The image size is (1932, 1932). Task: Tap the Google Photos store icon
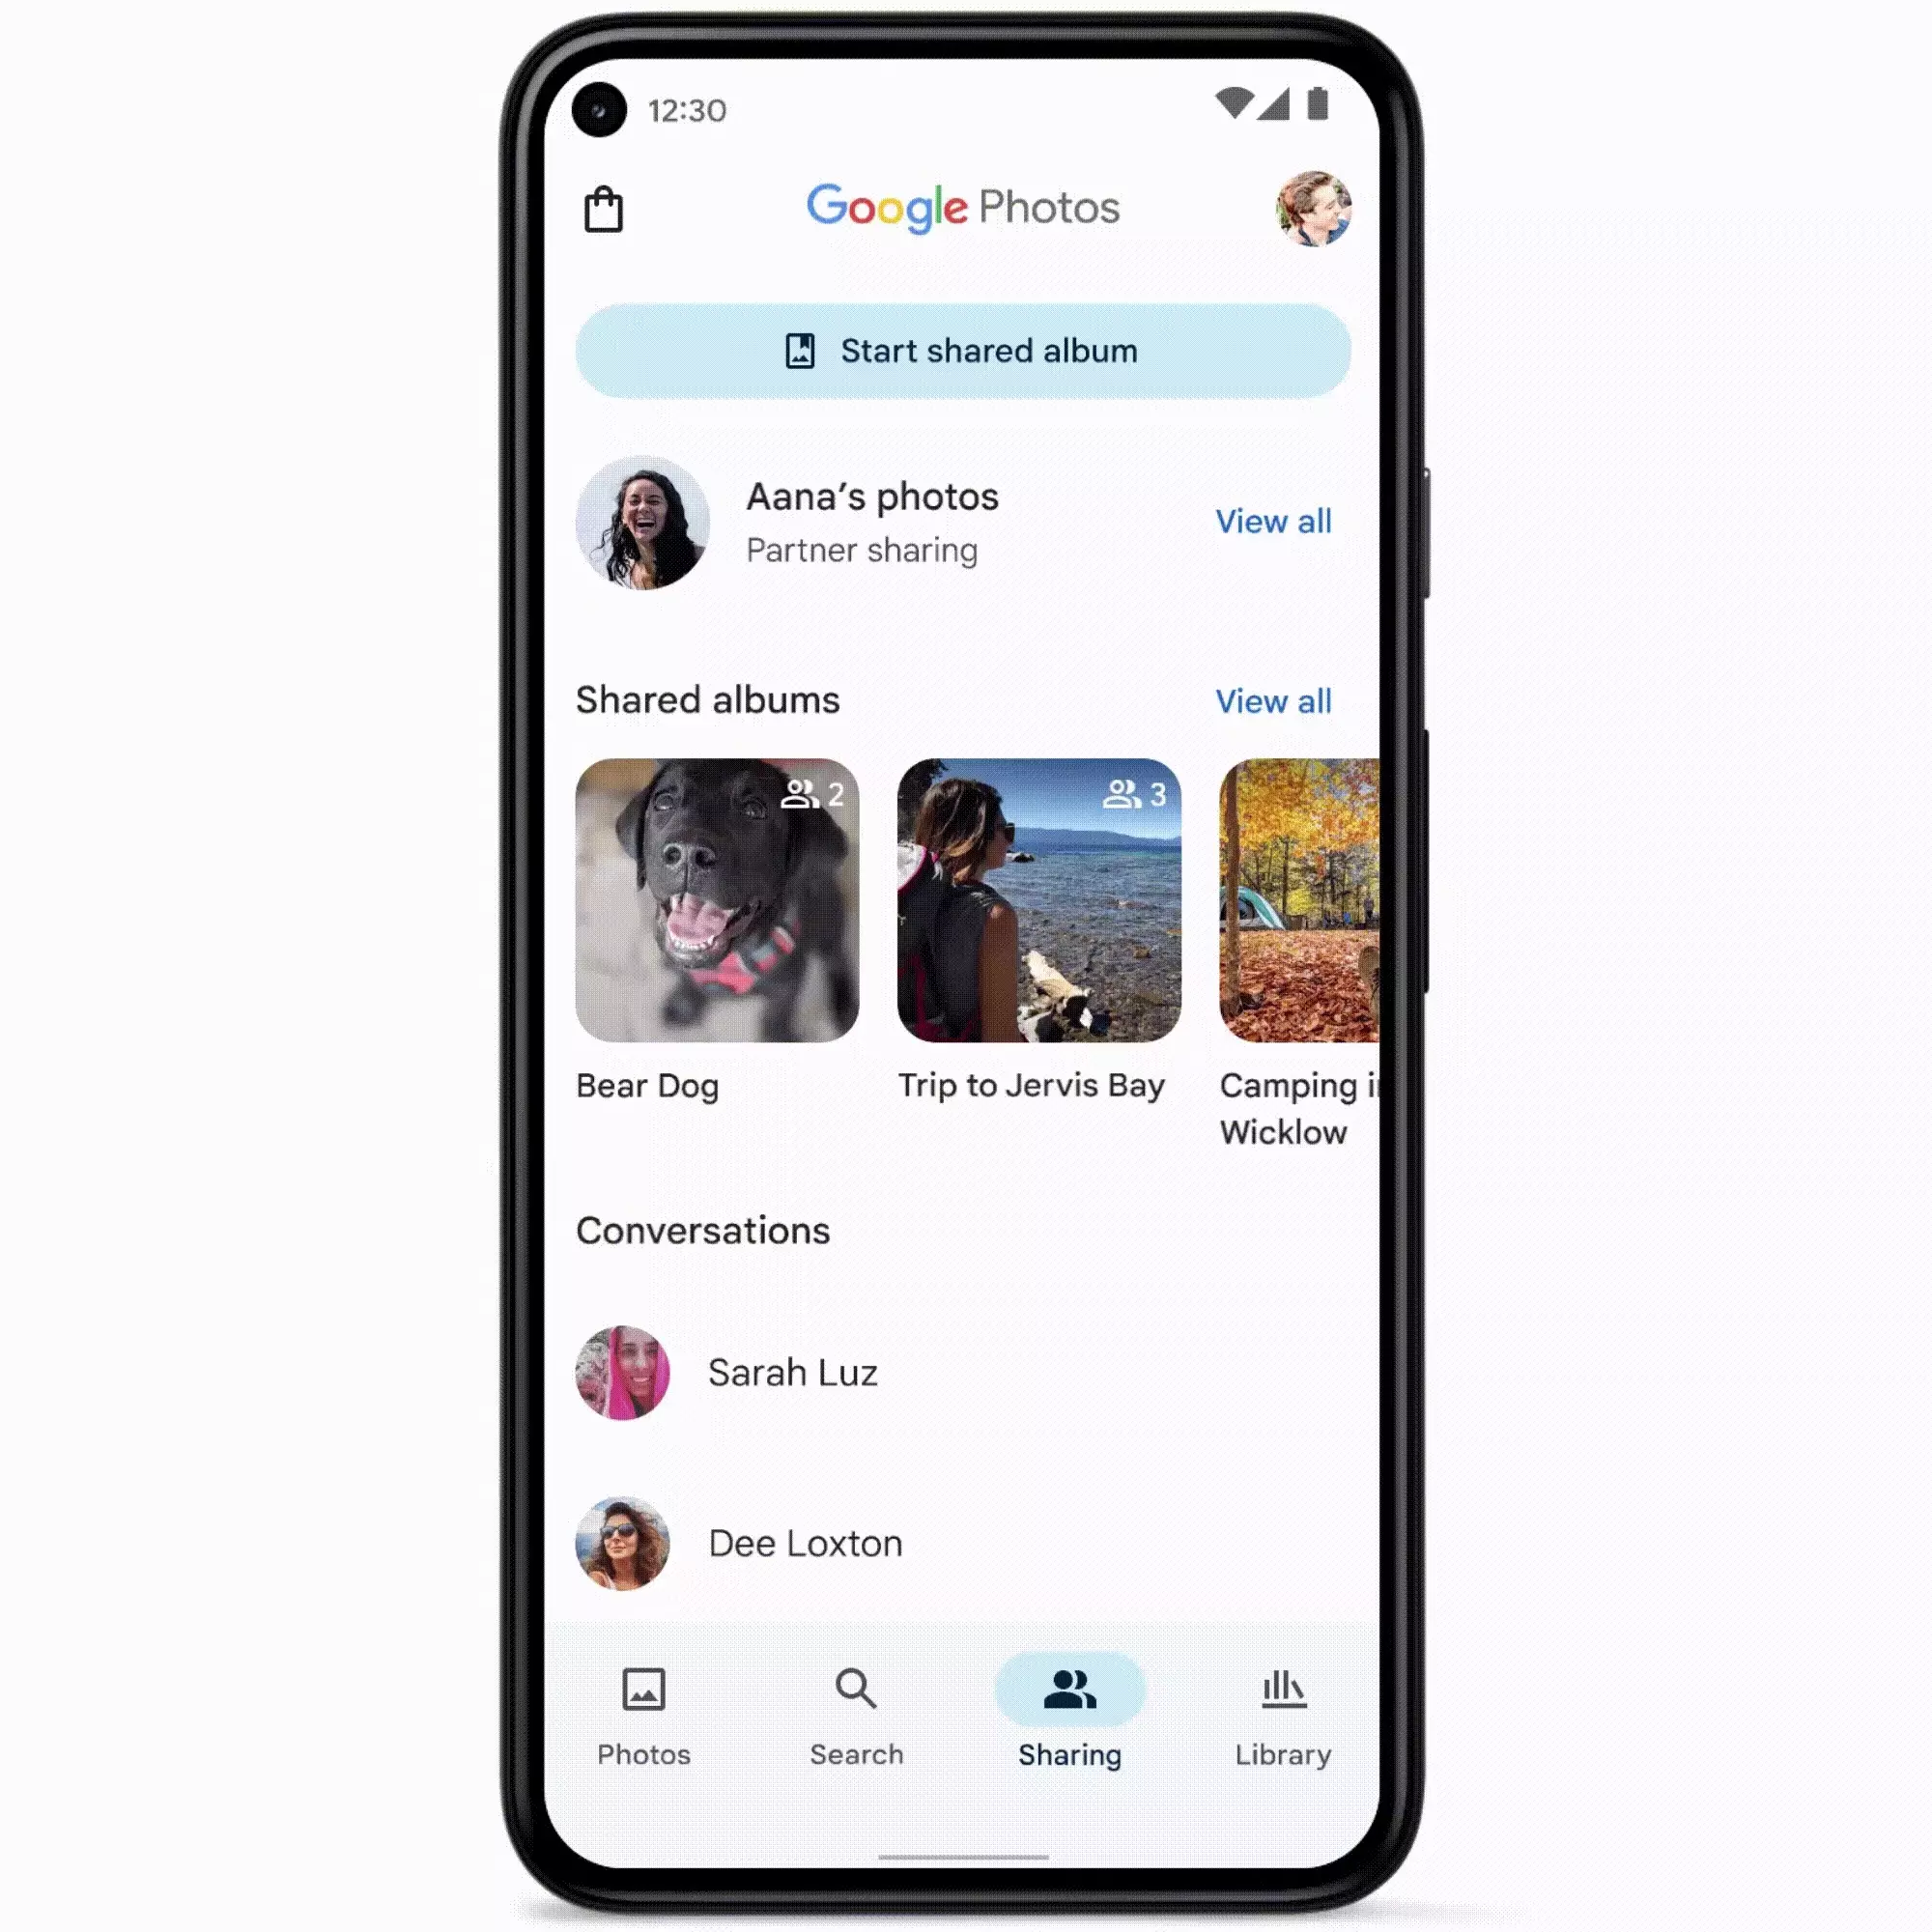pos(604,207)
